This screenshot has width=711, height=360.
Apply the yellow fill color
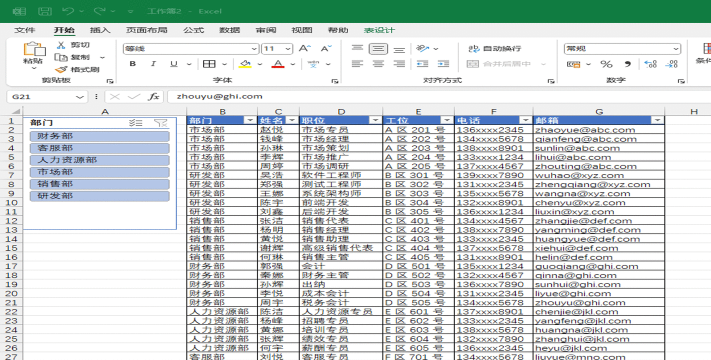click(245, 64)
